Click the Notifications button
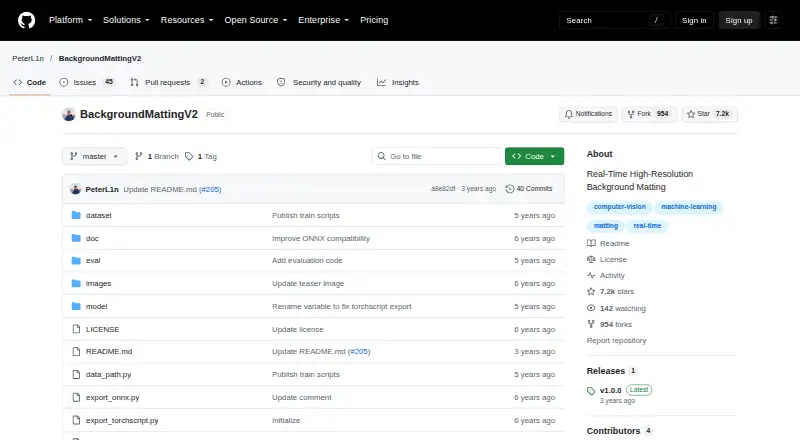800x440 pixels. (588, 114)
